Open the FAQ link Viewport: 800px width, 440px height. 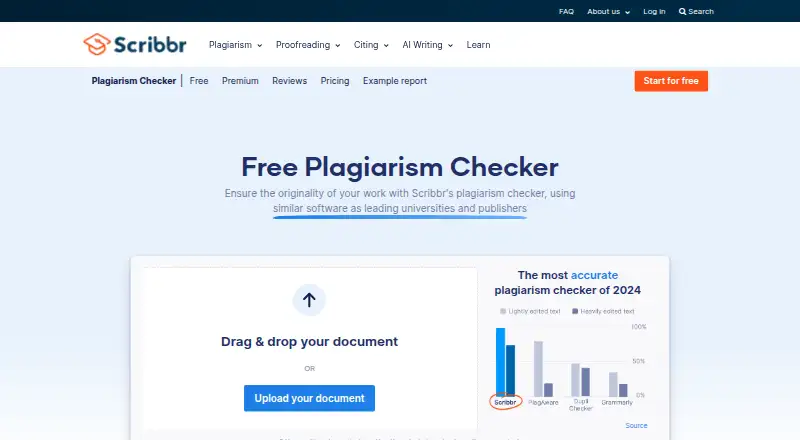tap(566, 11)
